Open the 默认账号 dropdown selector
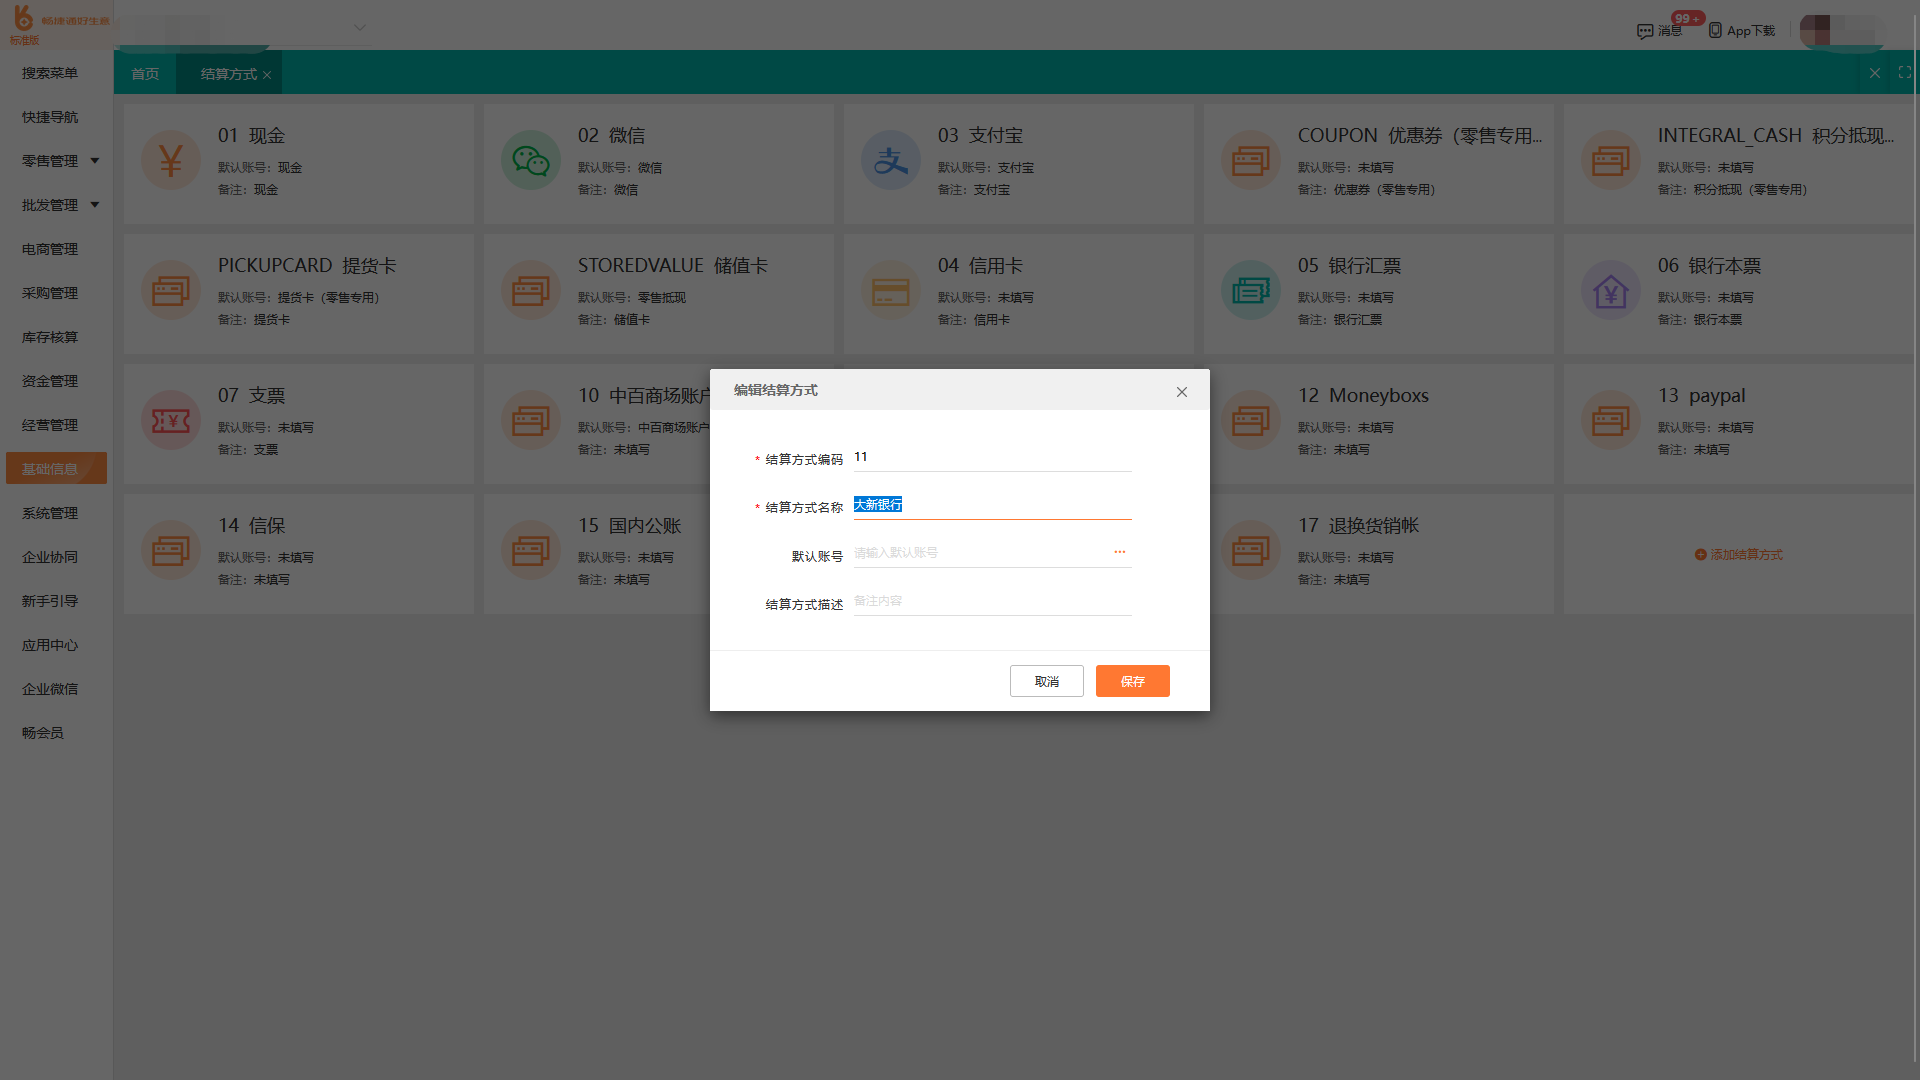1920x1080 pixels. click(1120, 553)
